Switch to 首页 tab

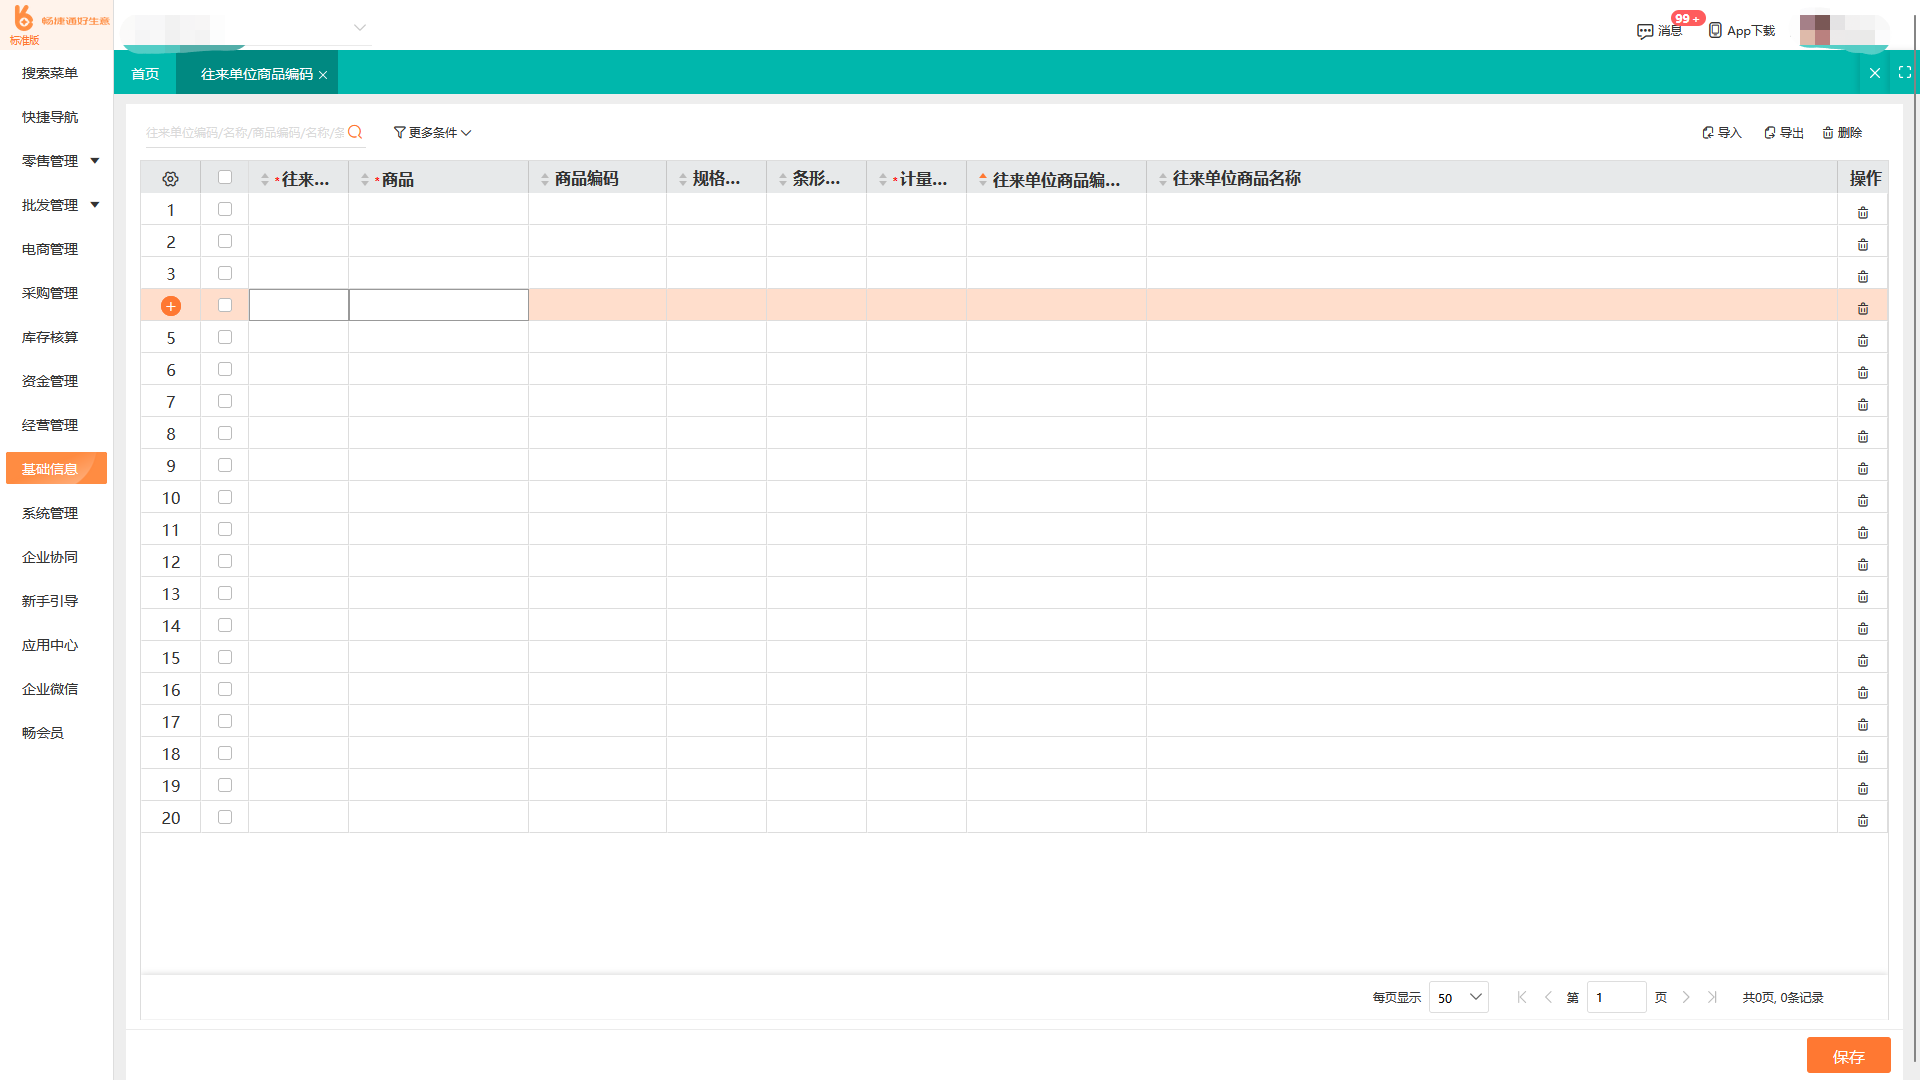pos(145,74)
